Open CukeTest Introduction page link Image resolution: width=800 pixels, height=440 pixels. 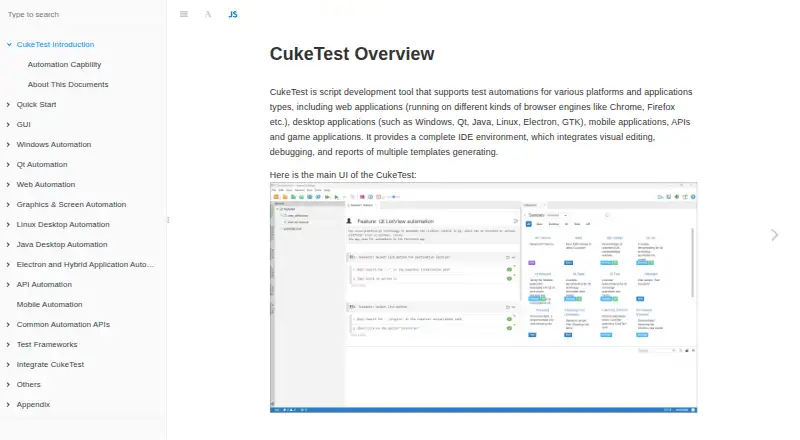55,44
